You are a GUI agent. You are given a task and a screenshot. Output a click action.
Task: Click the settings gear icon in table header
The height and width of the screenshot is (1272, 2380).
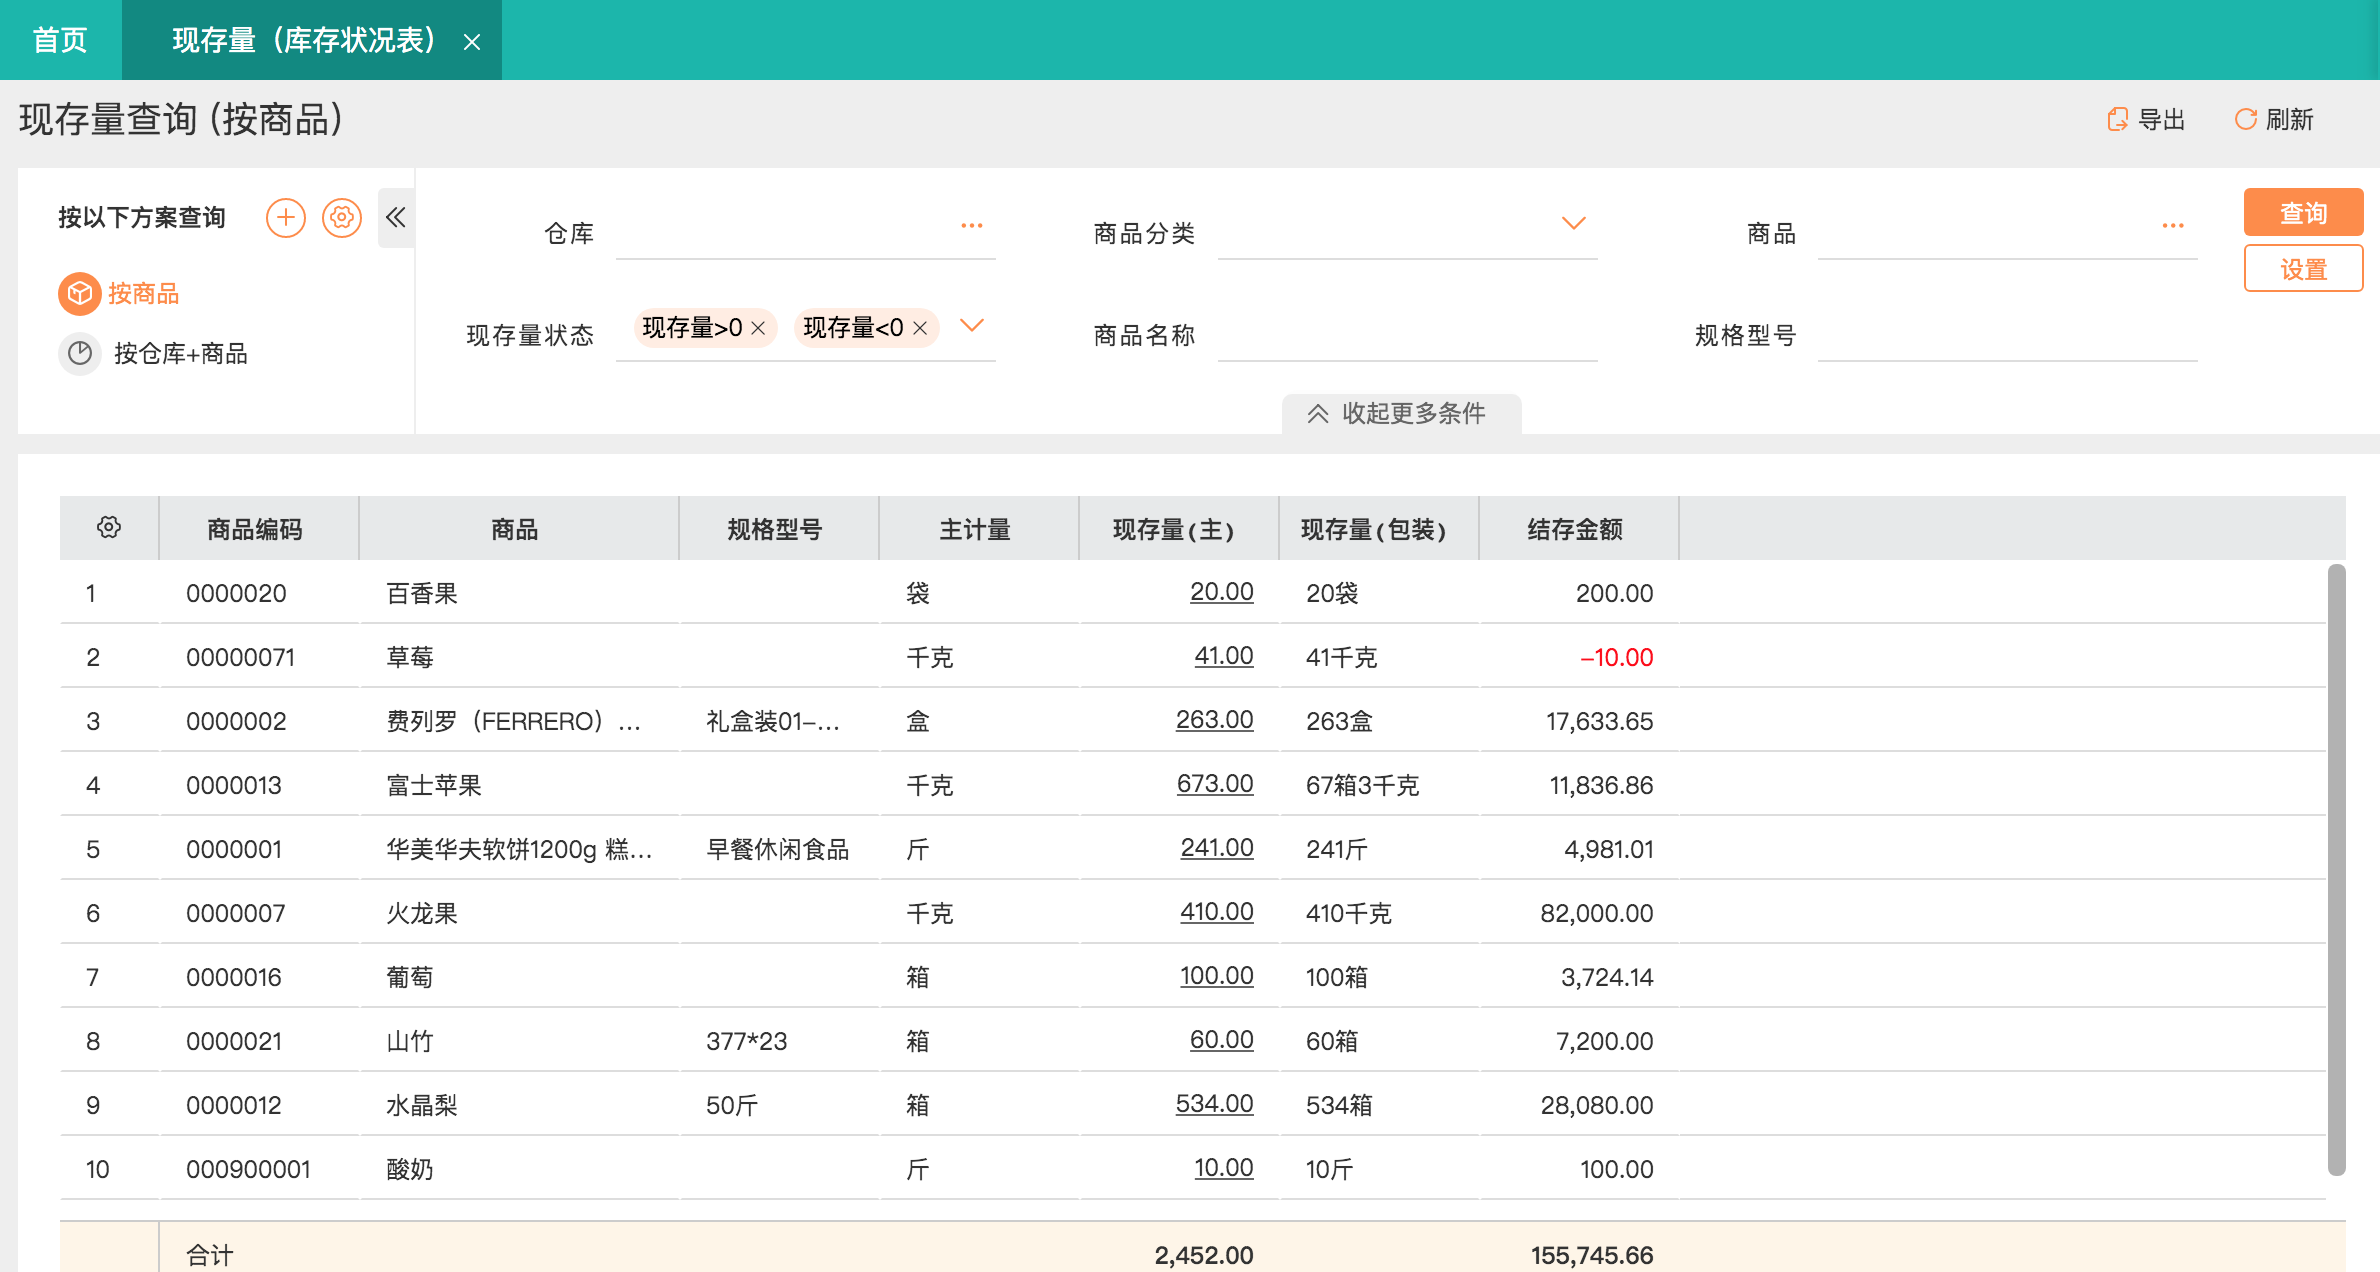point(109,526)
